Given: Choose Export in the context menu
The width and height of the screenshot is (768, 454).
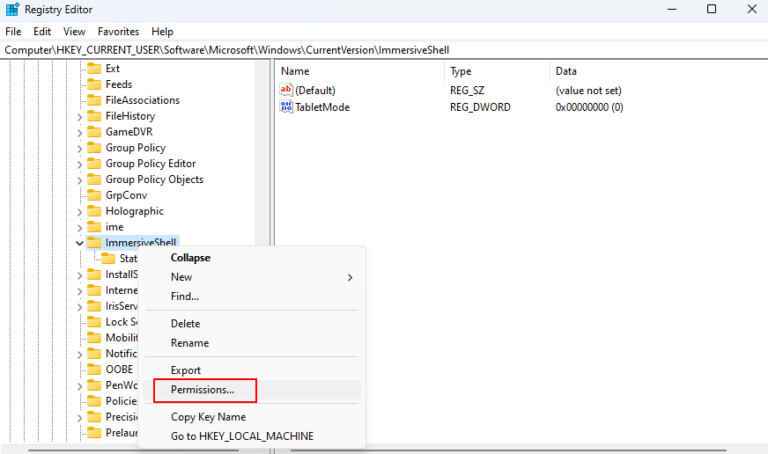Looking at the screenshot, I should (x=252, y=370).
